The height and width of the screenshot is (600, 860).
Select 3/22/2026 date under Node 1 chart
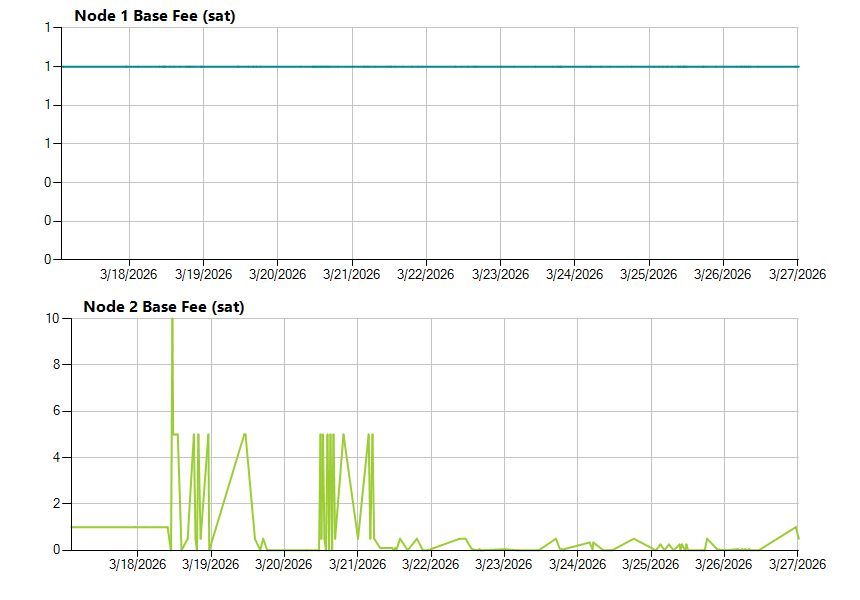(x=426, y=274)
